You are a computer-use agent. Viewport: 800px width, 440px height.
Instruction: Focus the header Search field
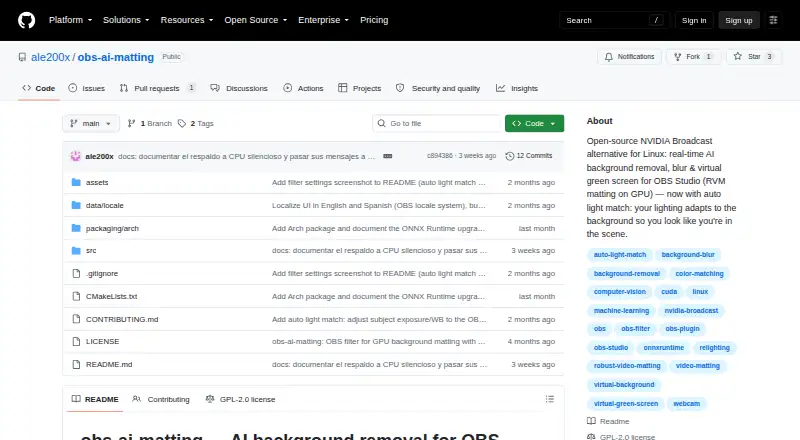(x=614, y=20)
